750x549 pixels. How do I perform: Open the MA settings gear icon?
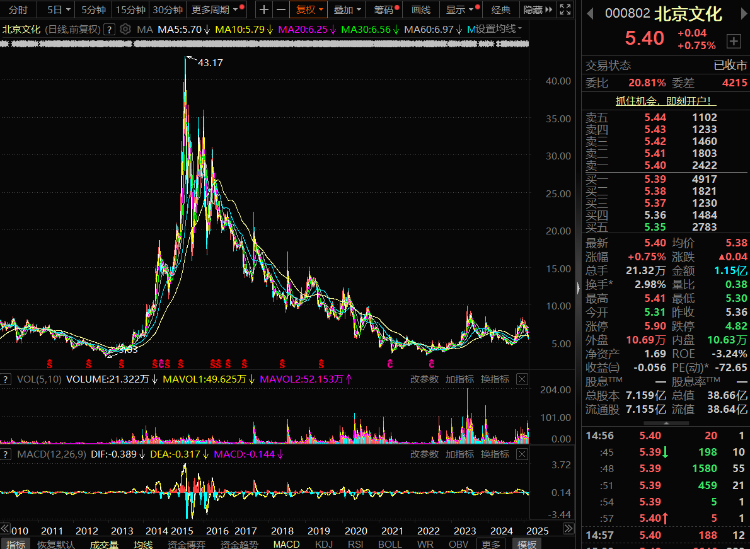click(x=124, y=29)
